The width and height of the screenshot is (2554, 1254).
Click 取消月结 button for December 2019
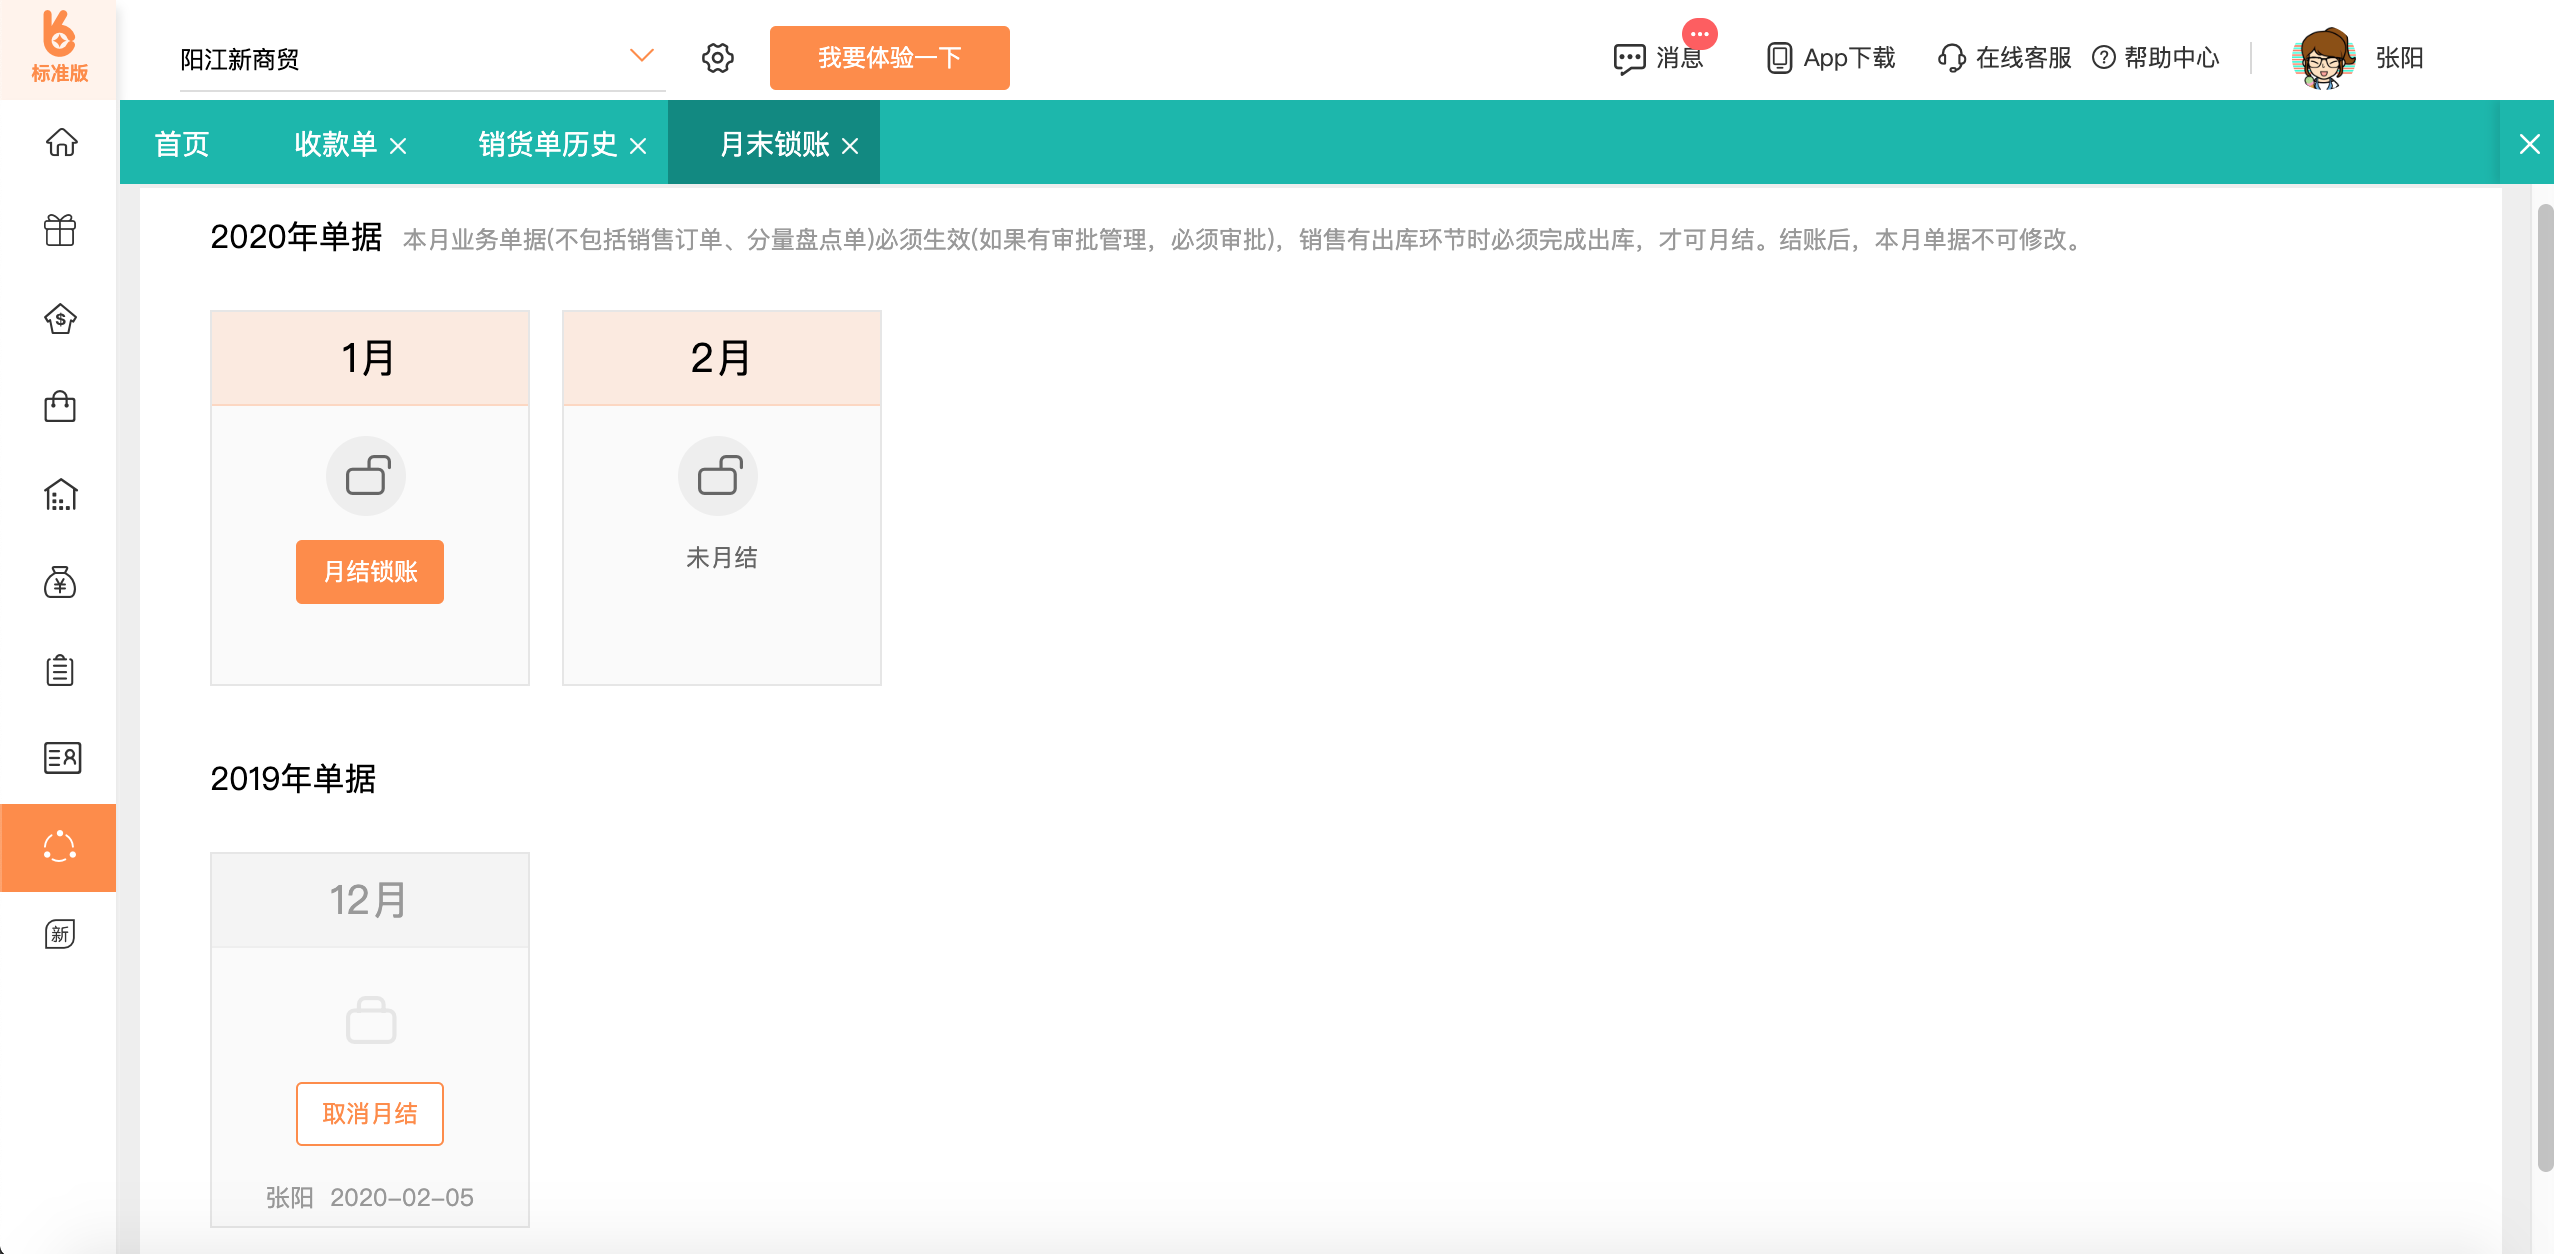(x=368, y=1114)
